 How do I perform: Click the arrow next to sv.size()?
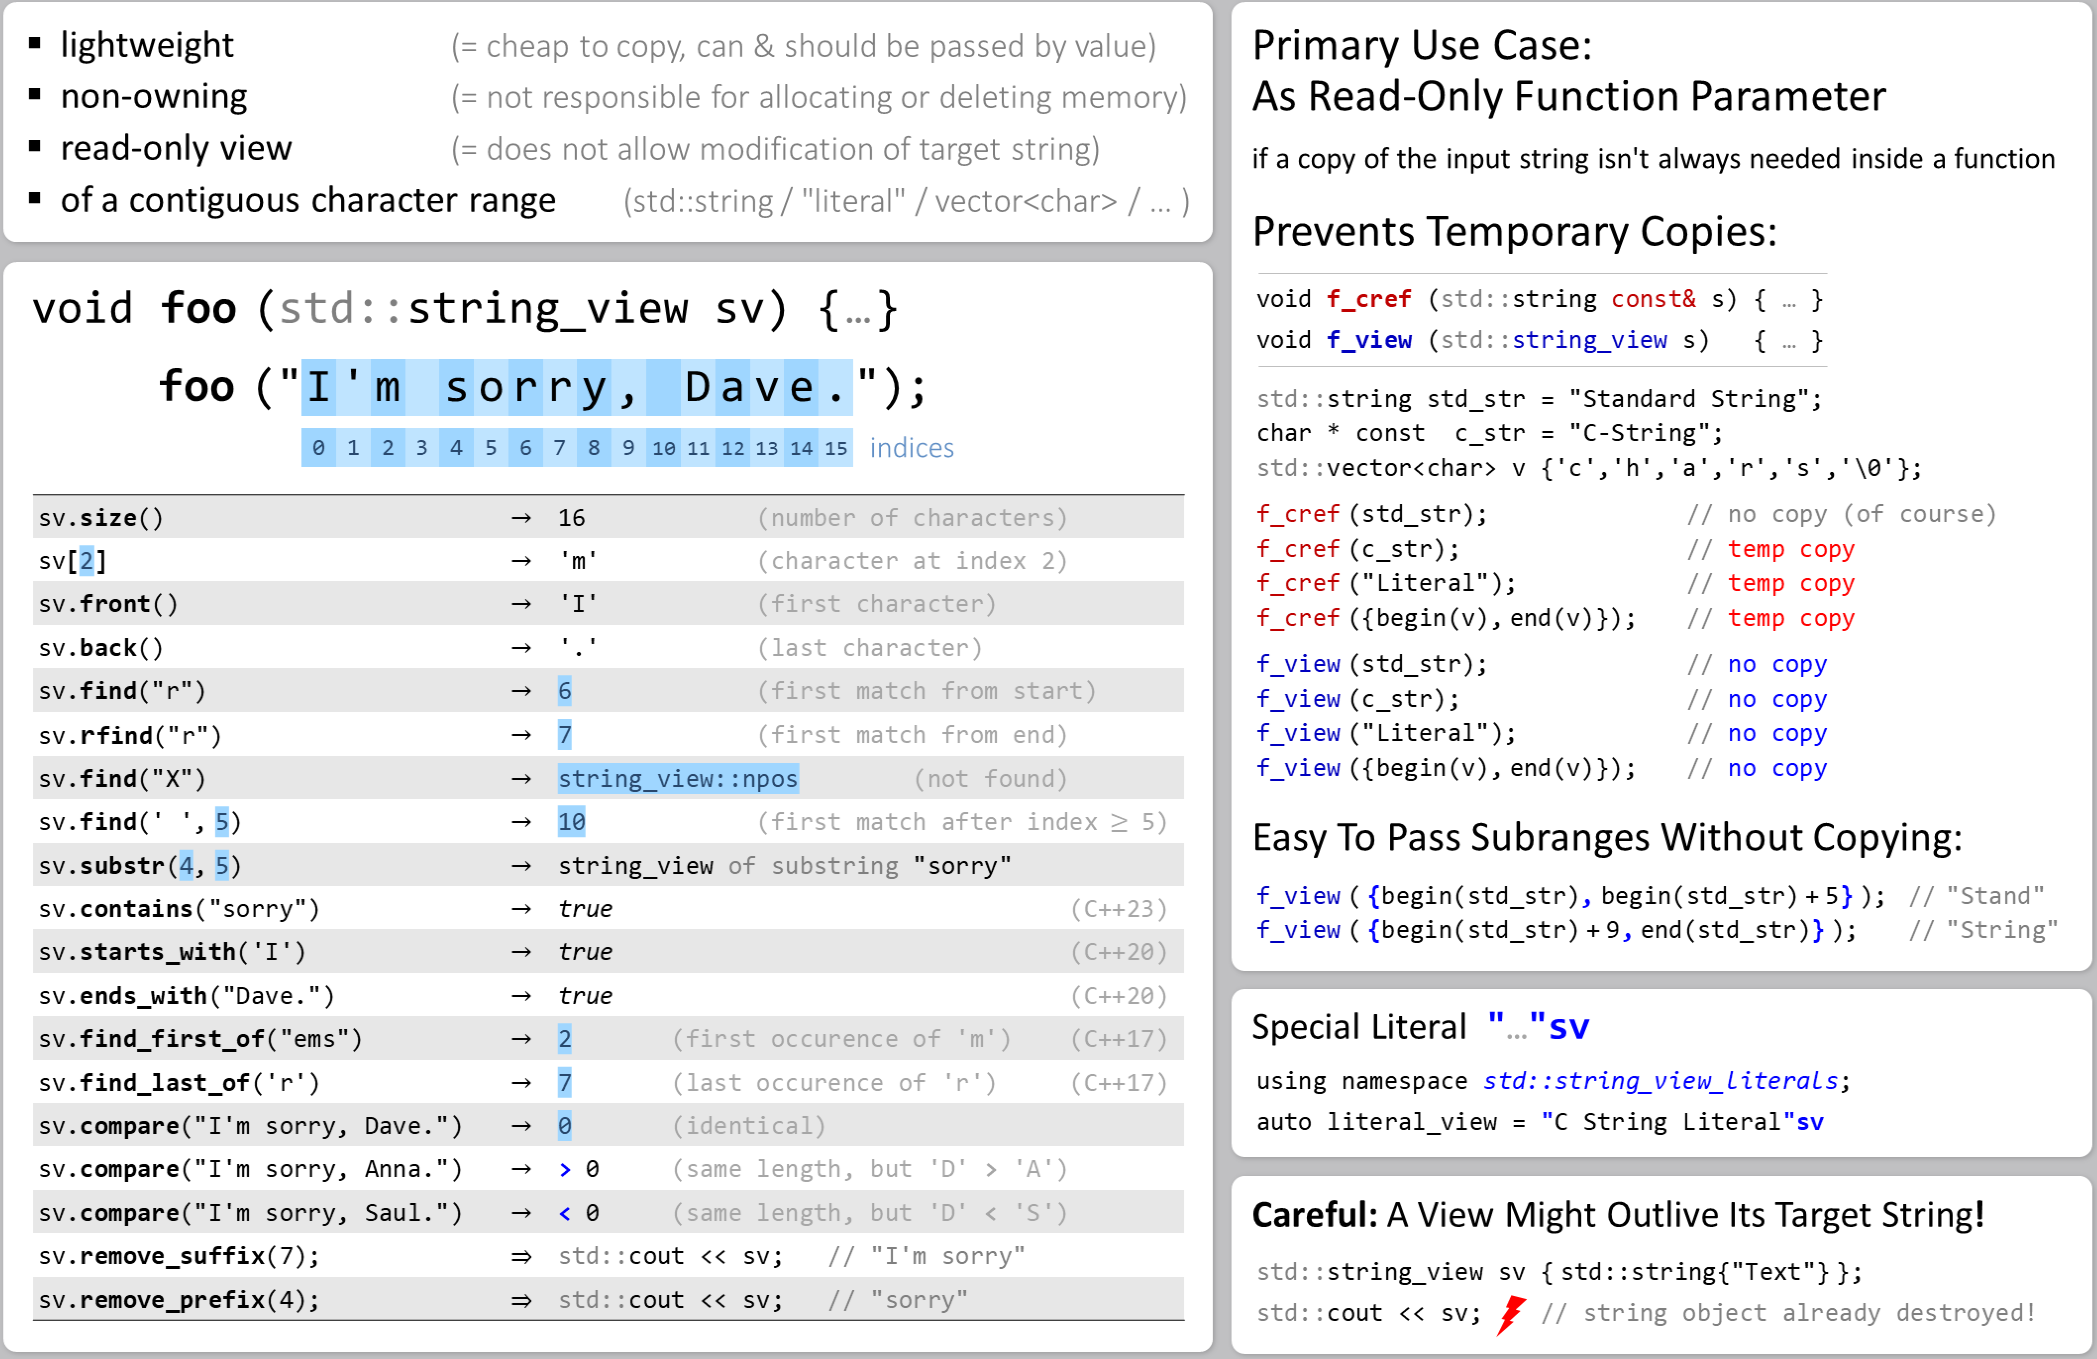[521, 517]
